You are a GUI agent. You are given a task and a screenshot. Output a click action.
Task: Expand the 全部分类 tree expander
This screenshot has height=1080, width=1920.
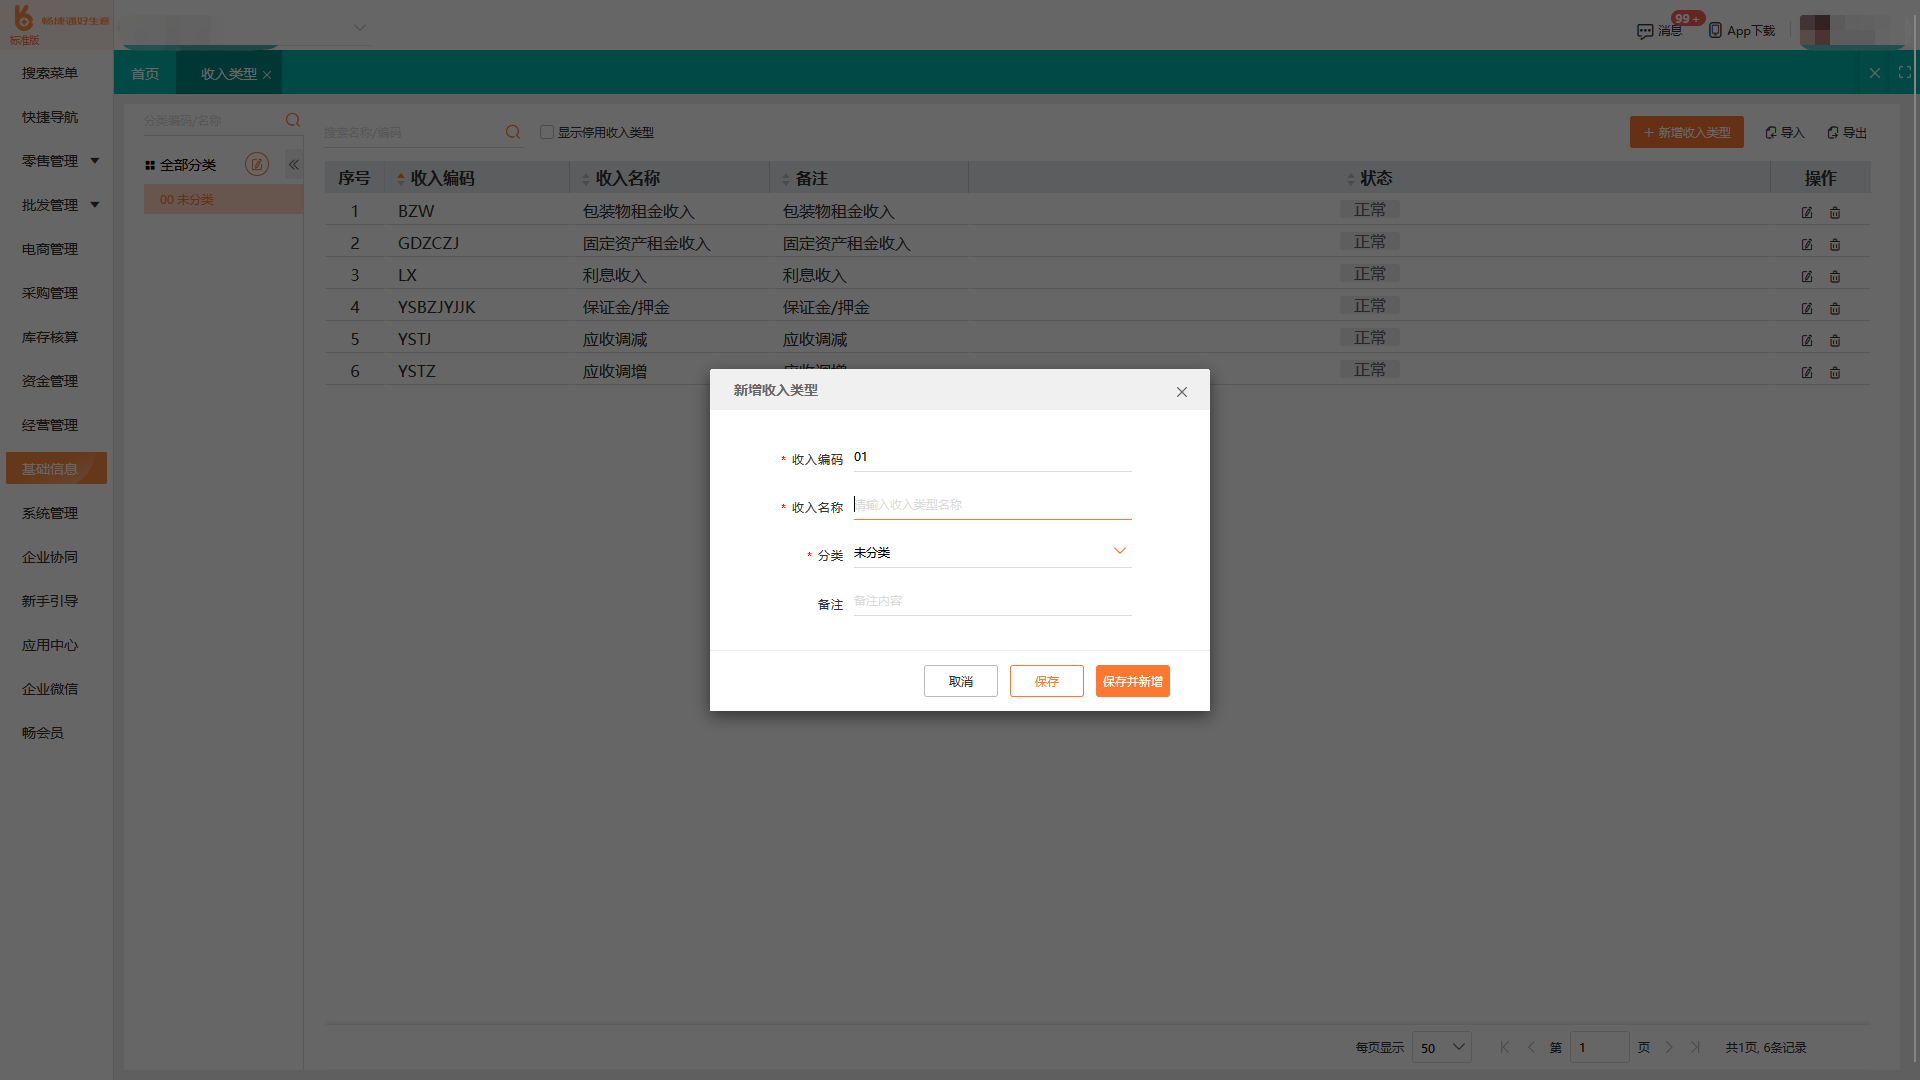click(149, 165)
